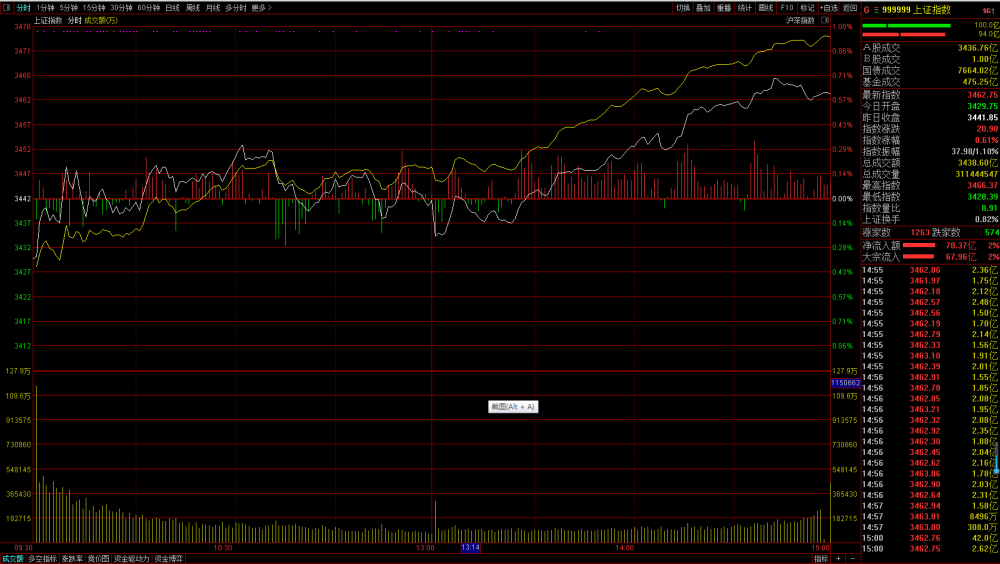This screenshot has width=1000, height=564.
Task: Click the 截图(Alt + A) screenshot tooltip
Action: (x=513, y=407)
